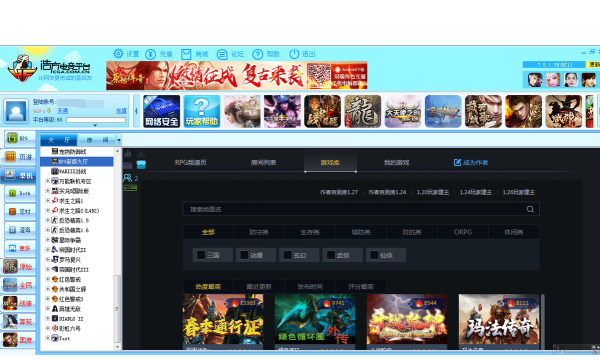Open the 全民 sidebar game entry
Image resolution: width=600 pixels, height=360 pixels.
point(18,285)
